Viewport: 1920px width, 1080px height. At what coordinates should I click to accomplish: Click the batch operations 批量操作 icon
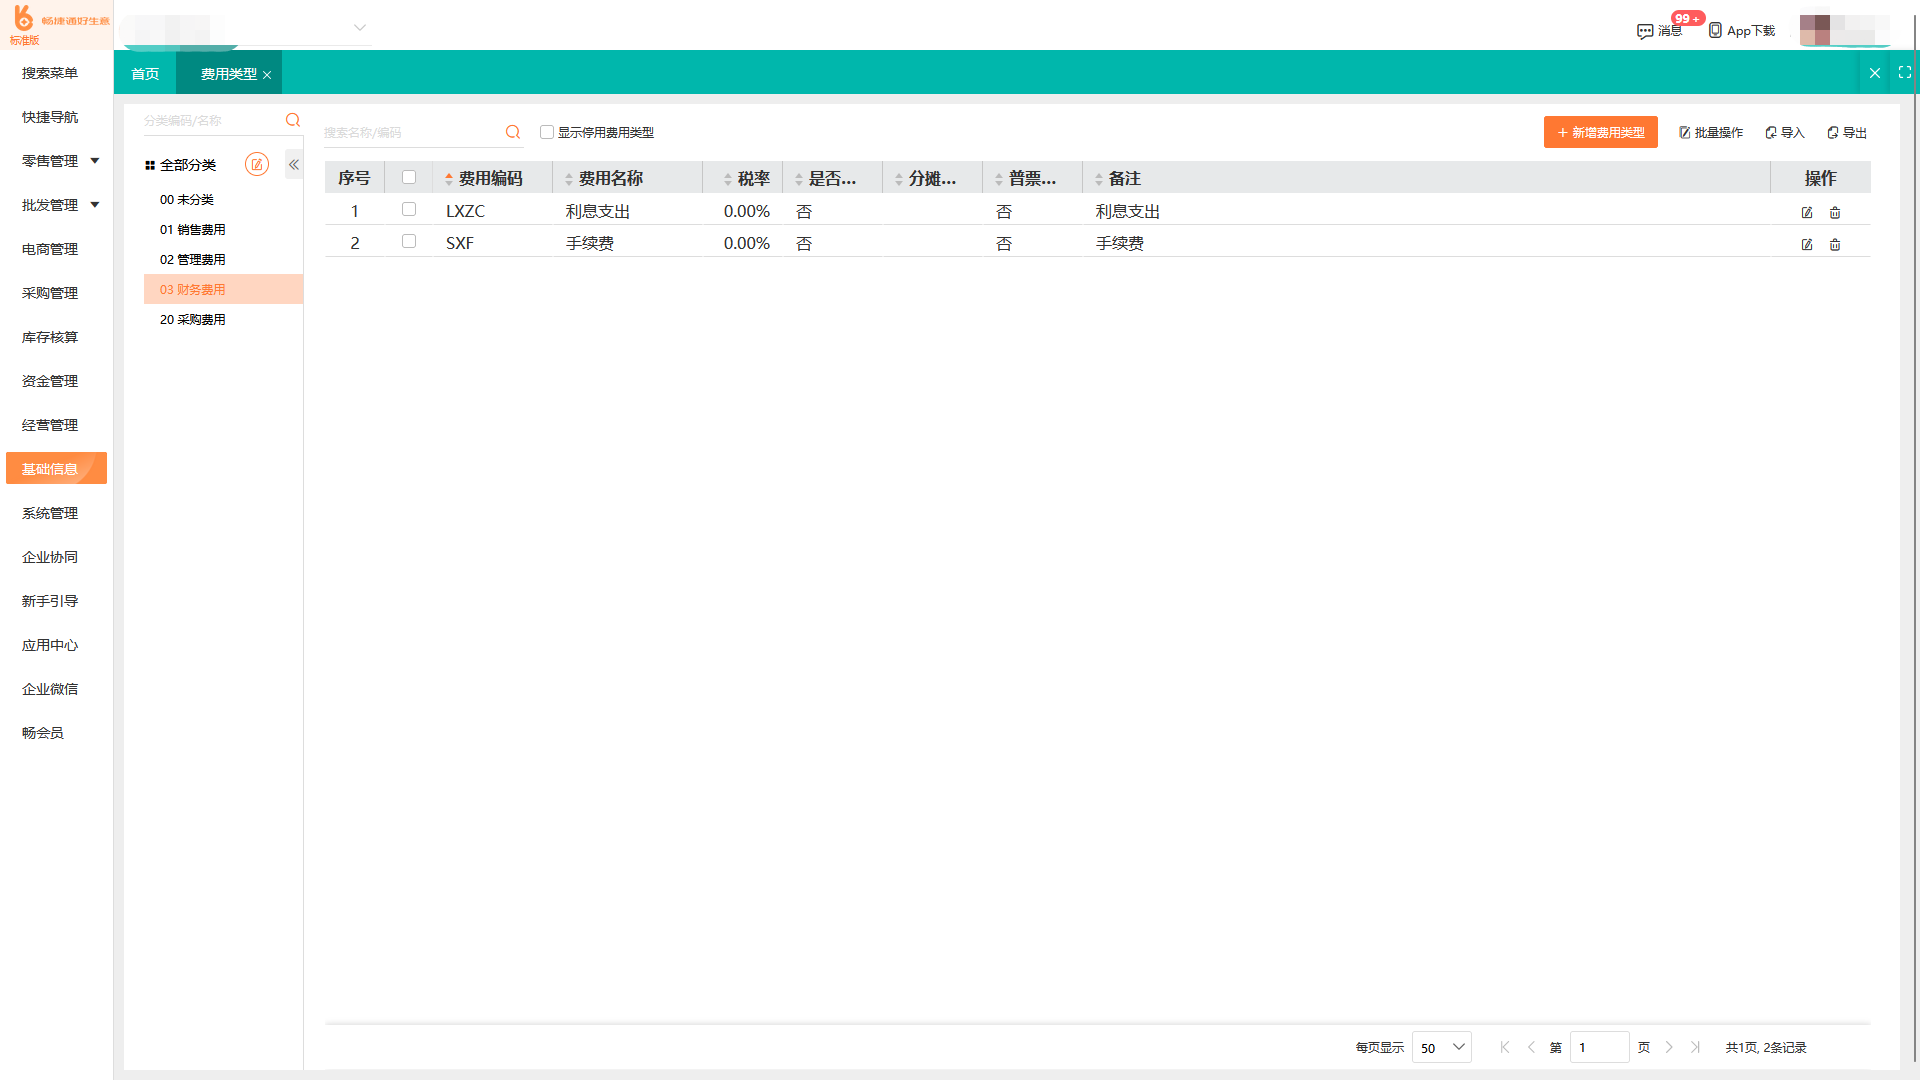pos(1709,132)
